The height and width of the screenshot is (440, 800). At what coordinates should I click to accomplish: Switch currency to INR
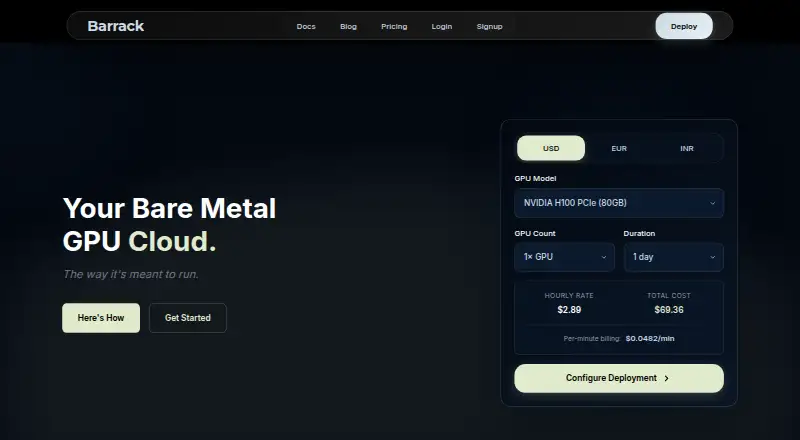[687, 149]
